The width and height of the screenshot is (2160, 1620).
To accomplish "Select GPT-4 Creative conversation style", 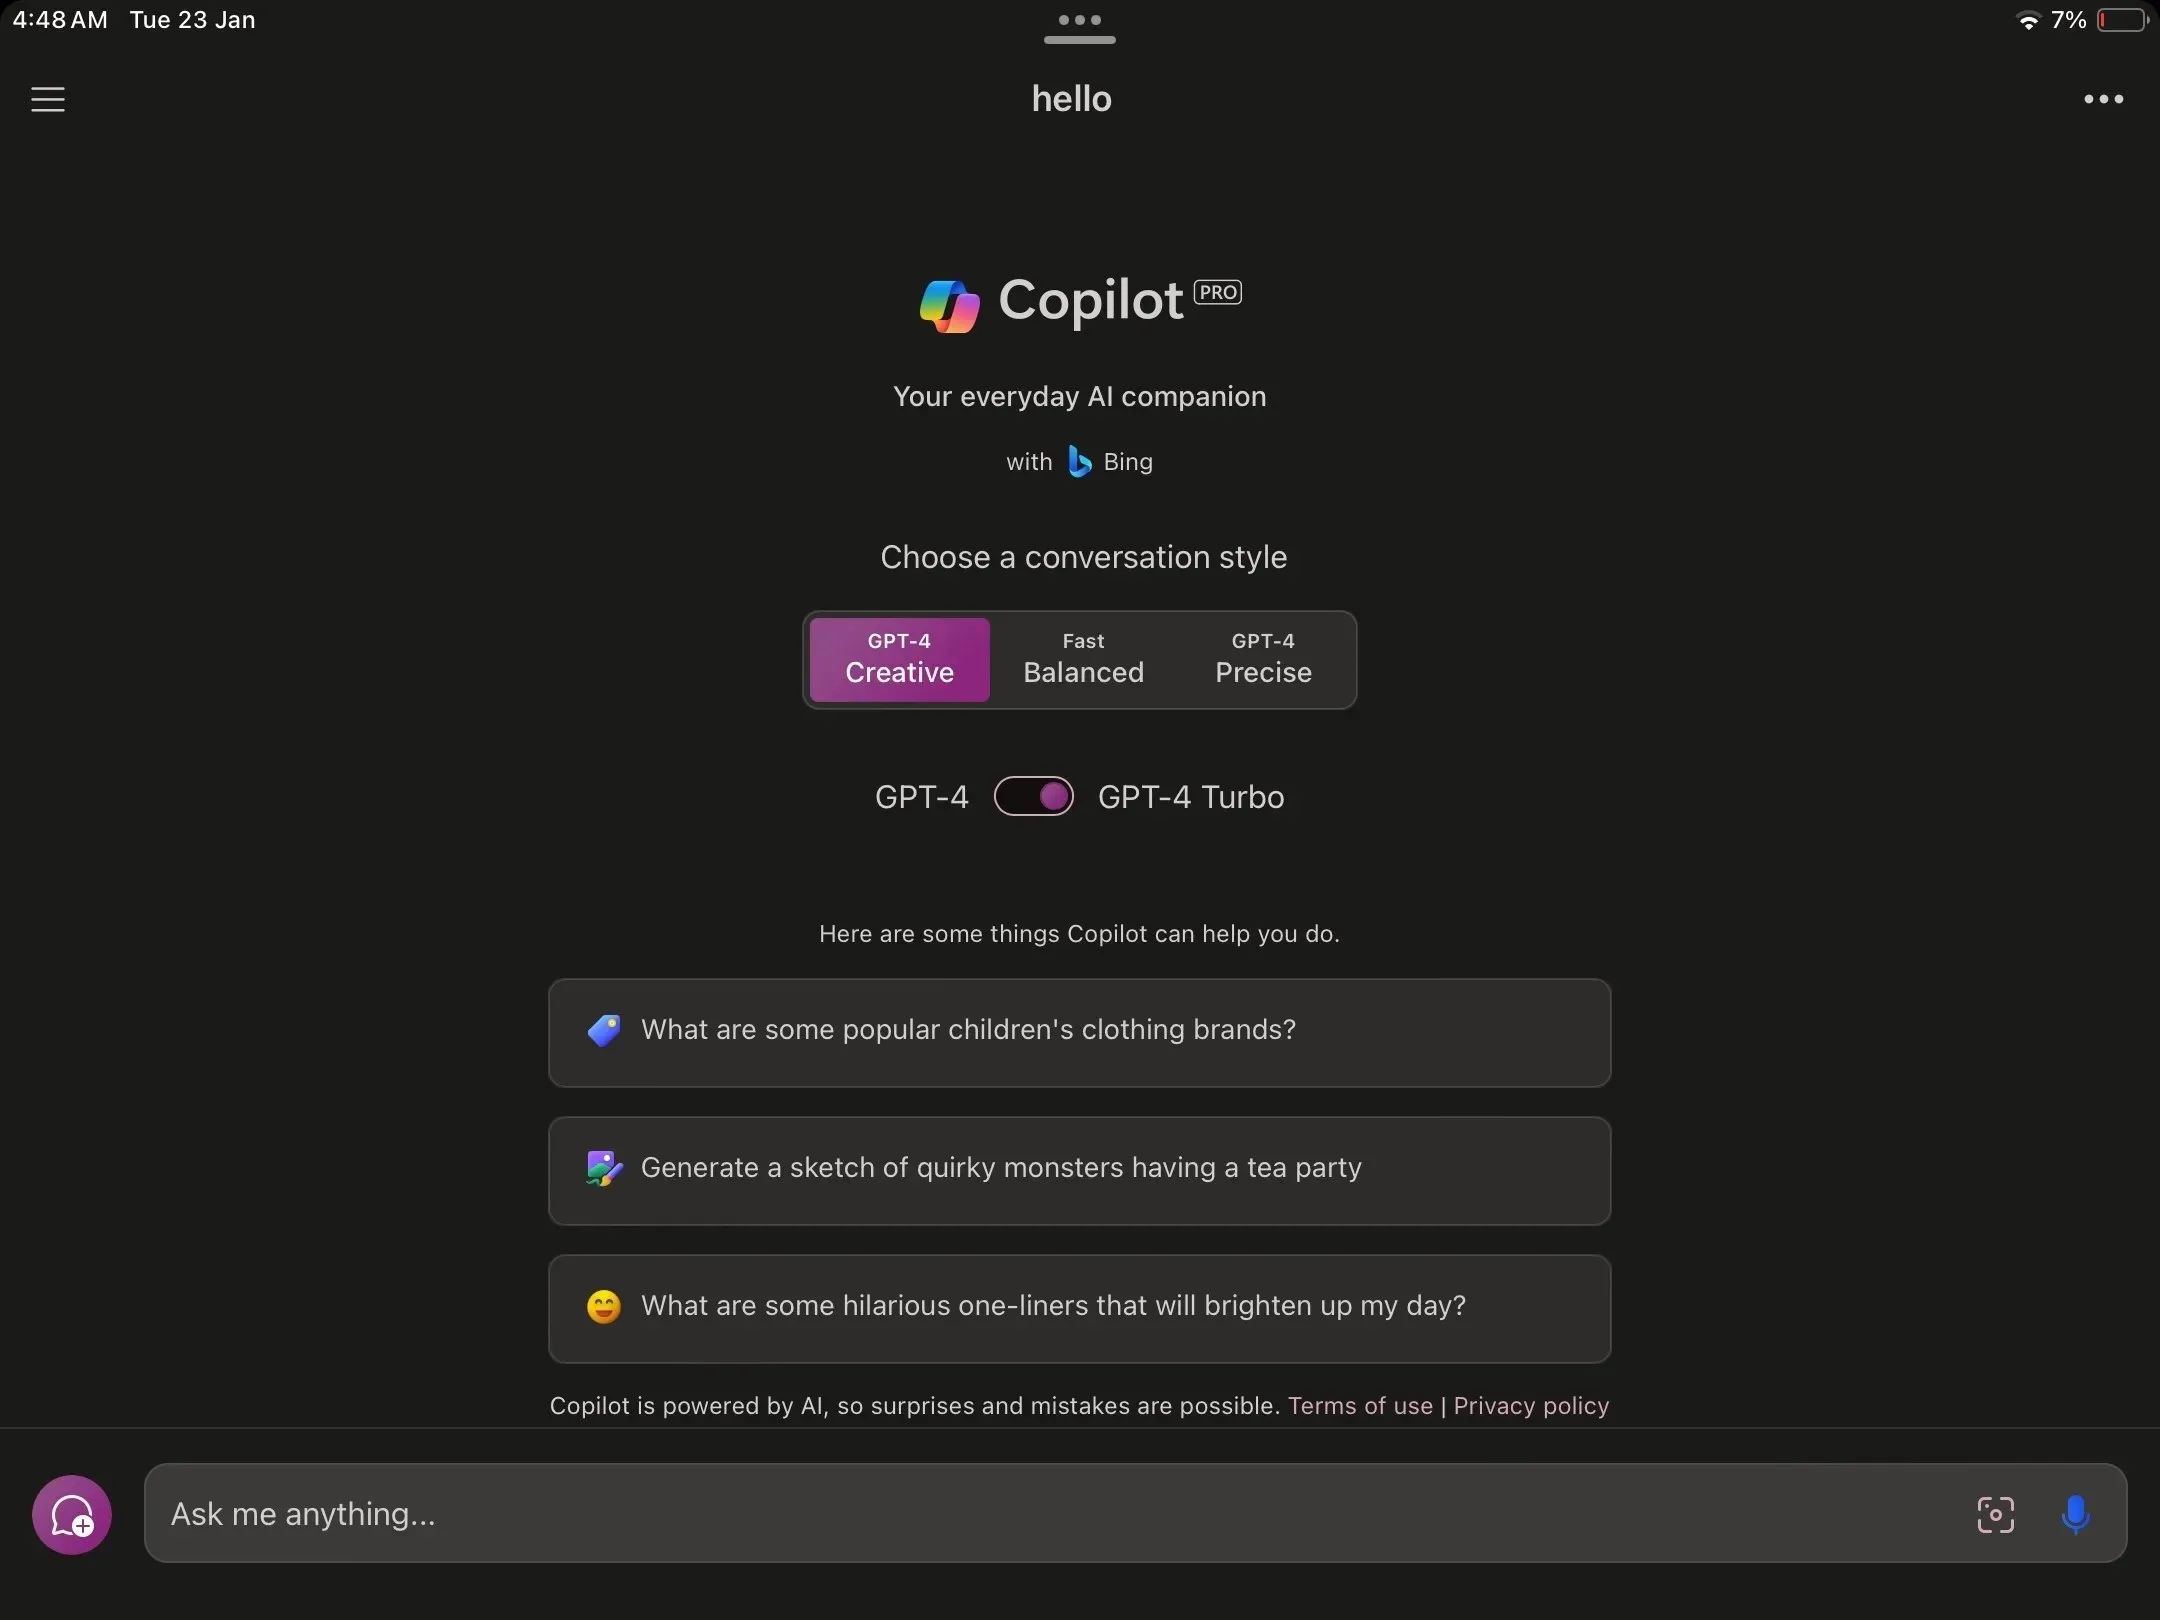I will pos(898,659).
